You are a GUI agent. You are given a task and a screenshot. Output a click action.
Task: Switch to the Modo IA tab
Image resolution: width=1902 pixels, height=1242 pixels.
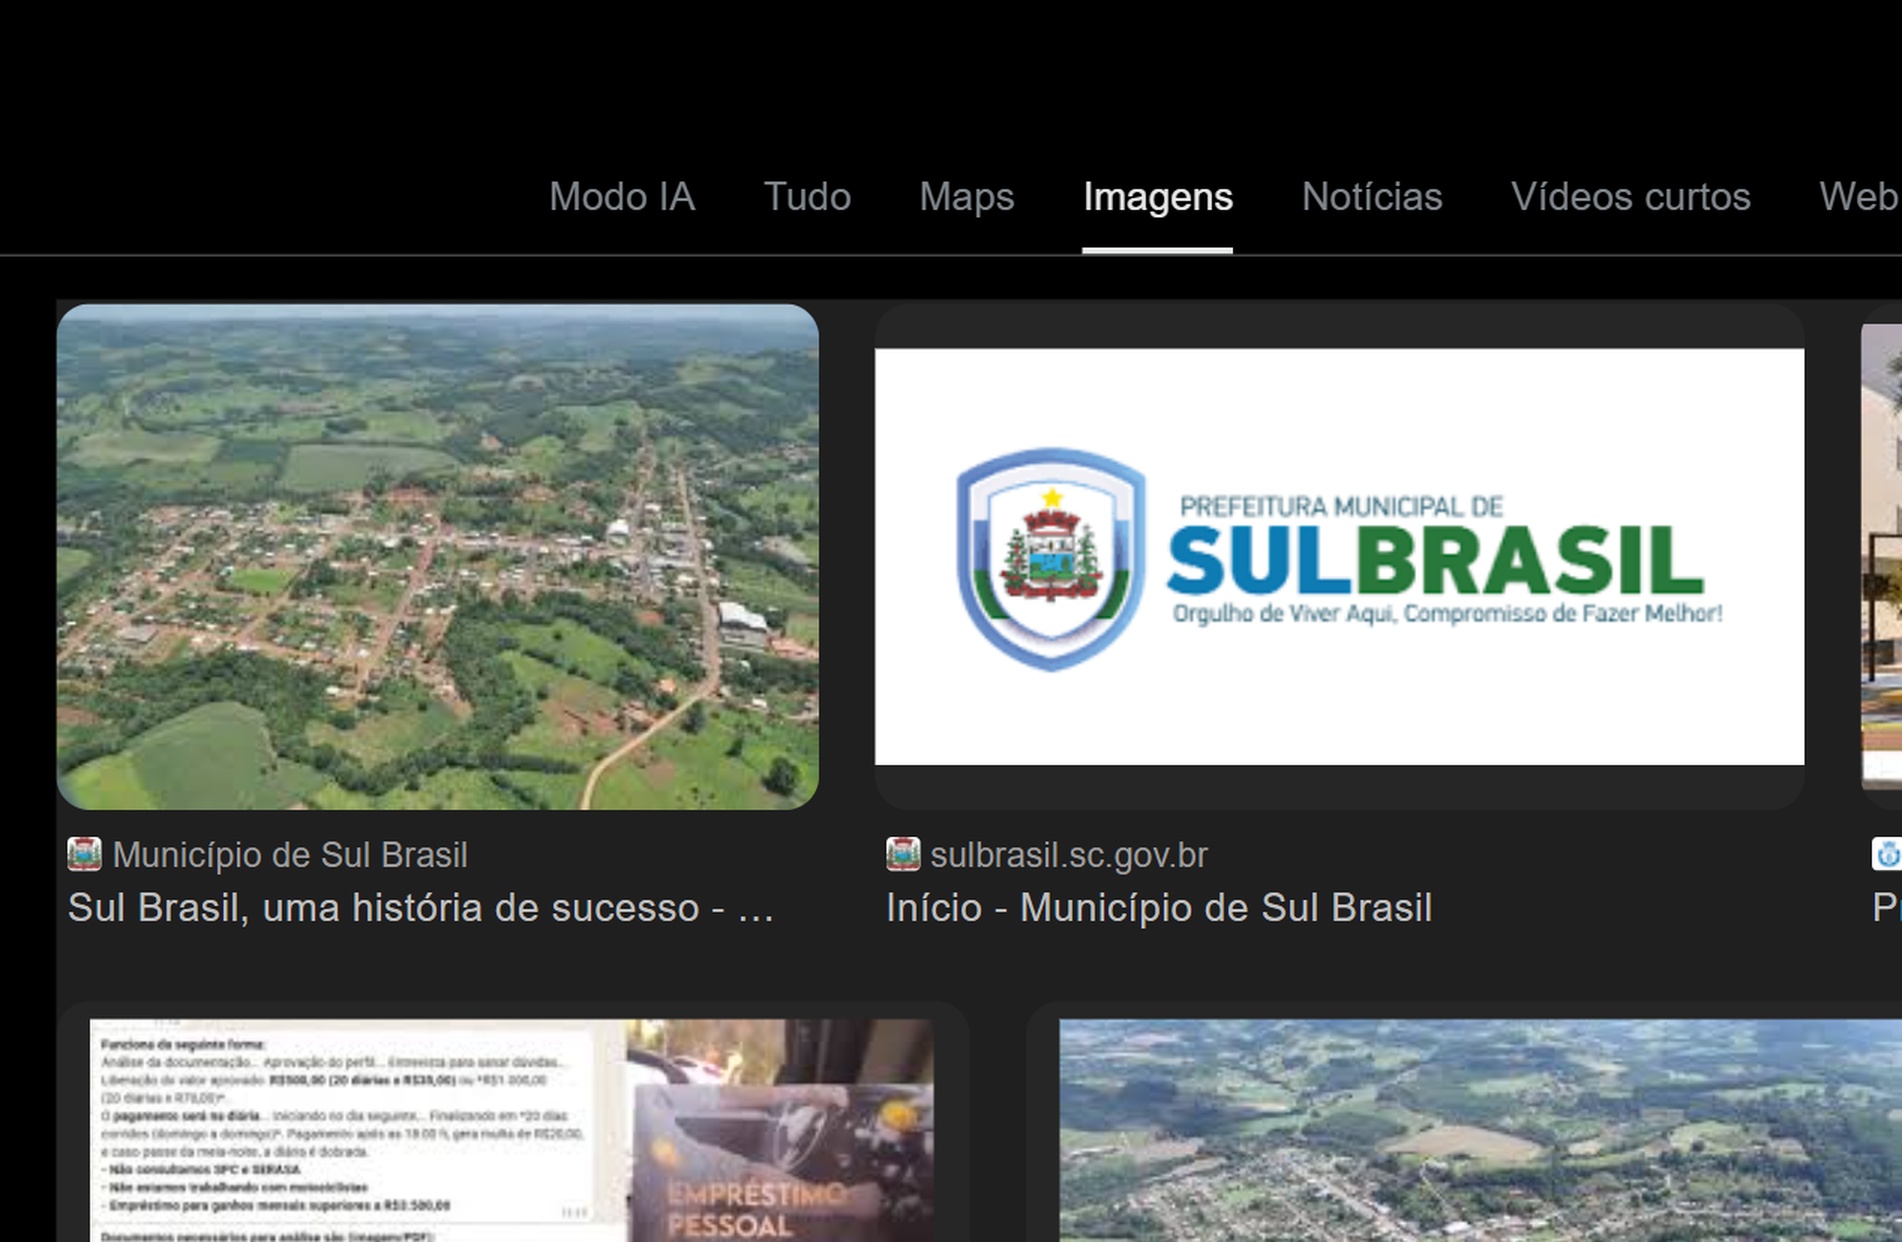pyautogui.click(x=621, y=197)
